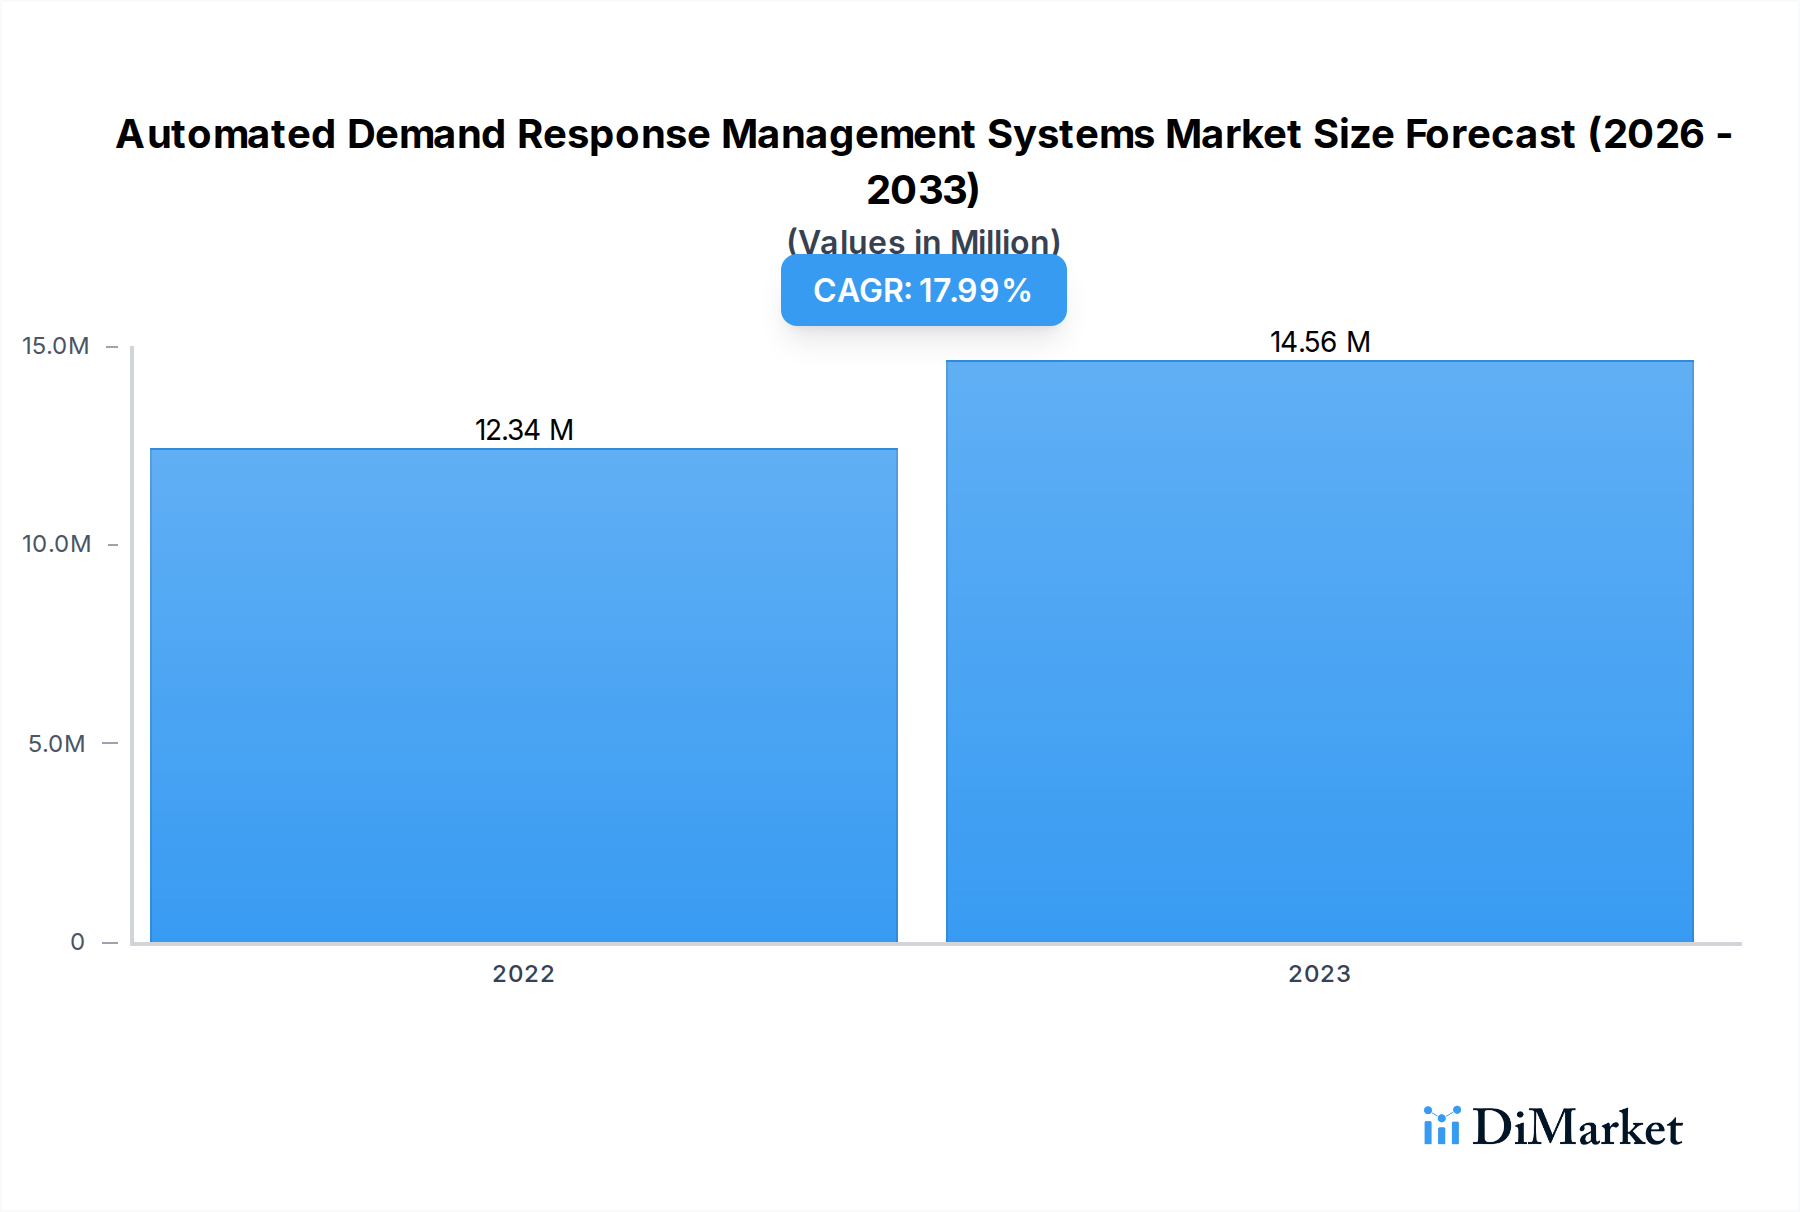Toggle the Values in Million subtitle

tap(922, 241)
